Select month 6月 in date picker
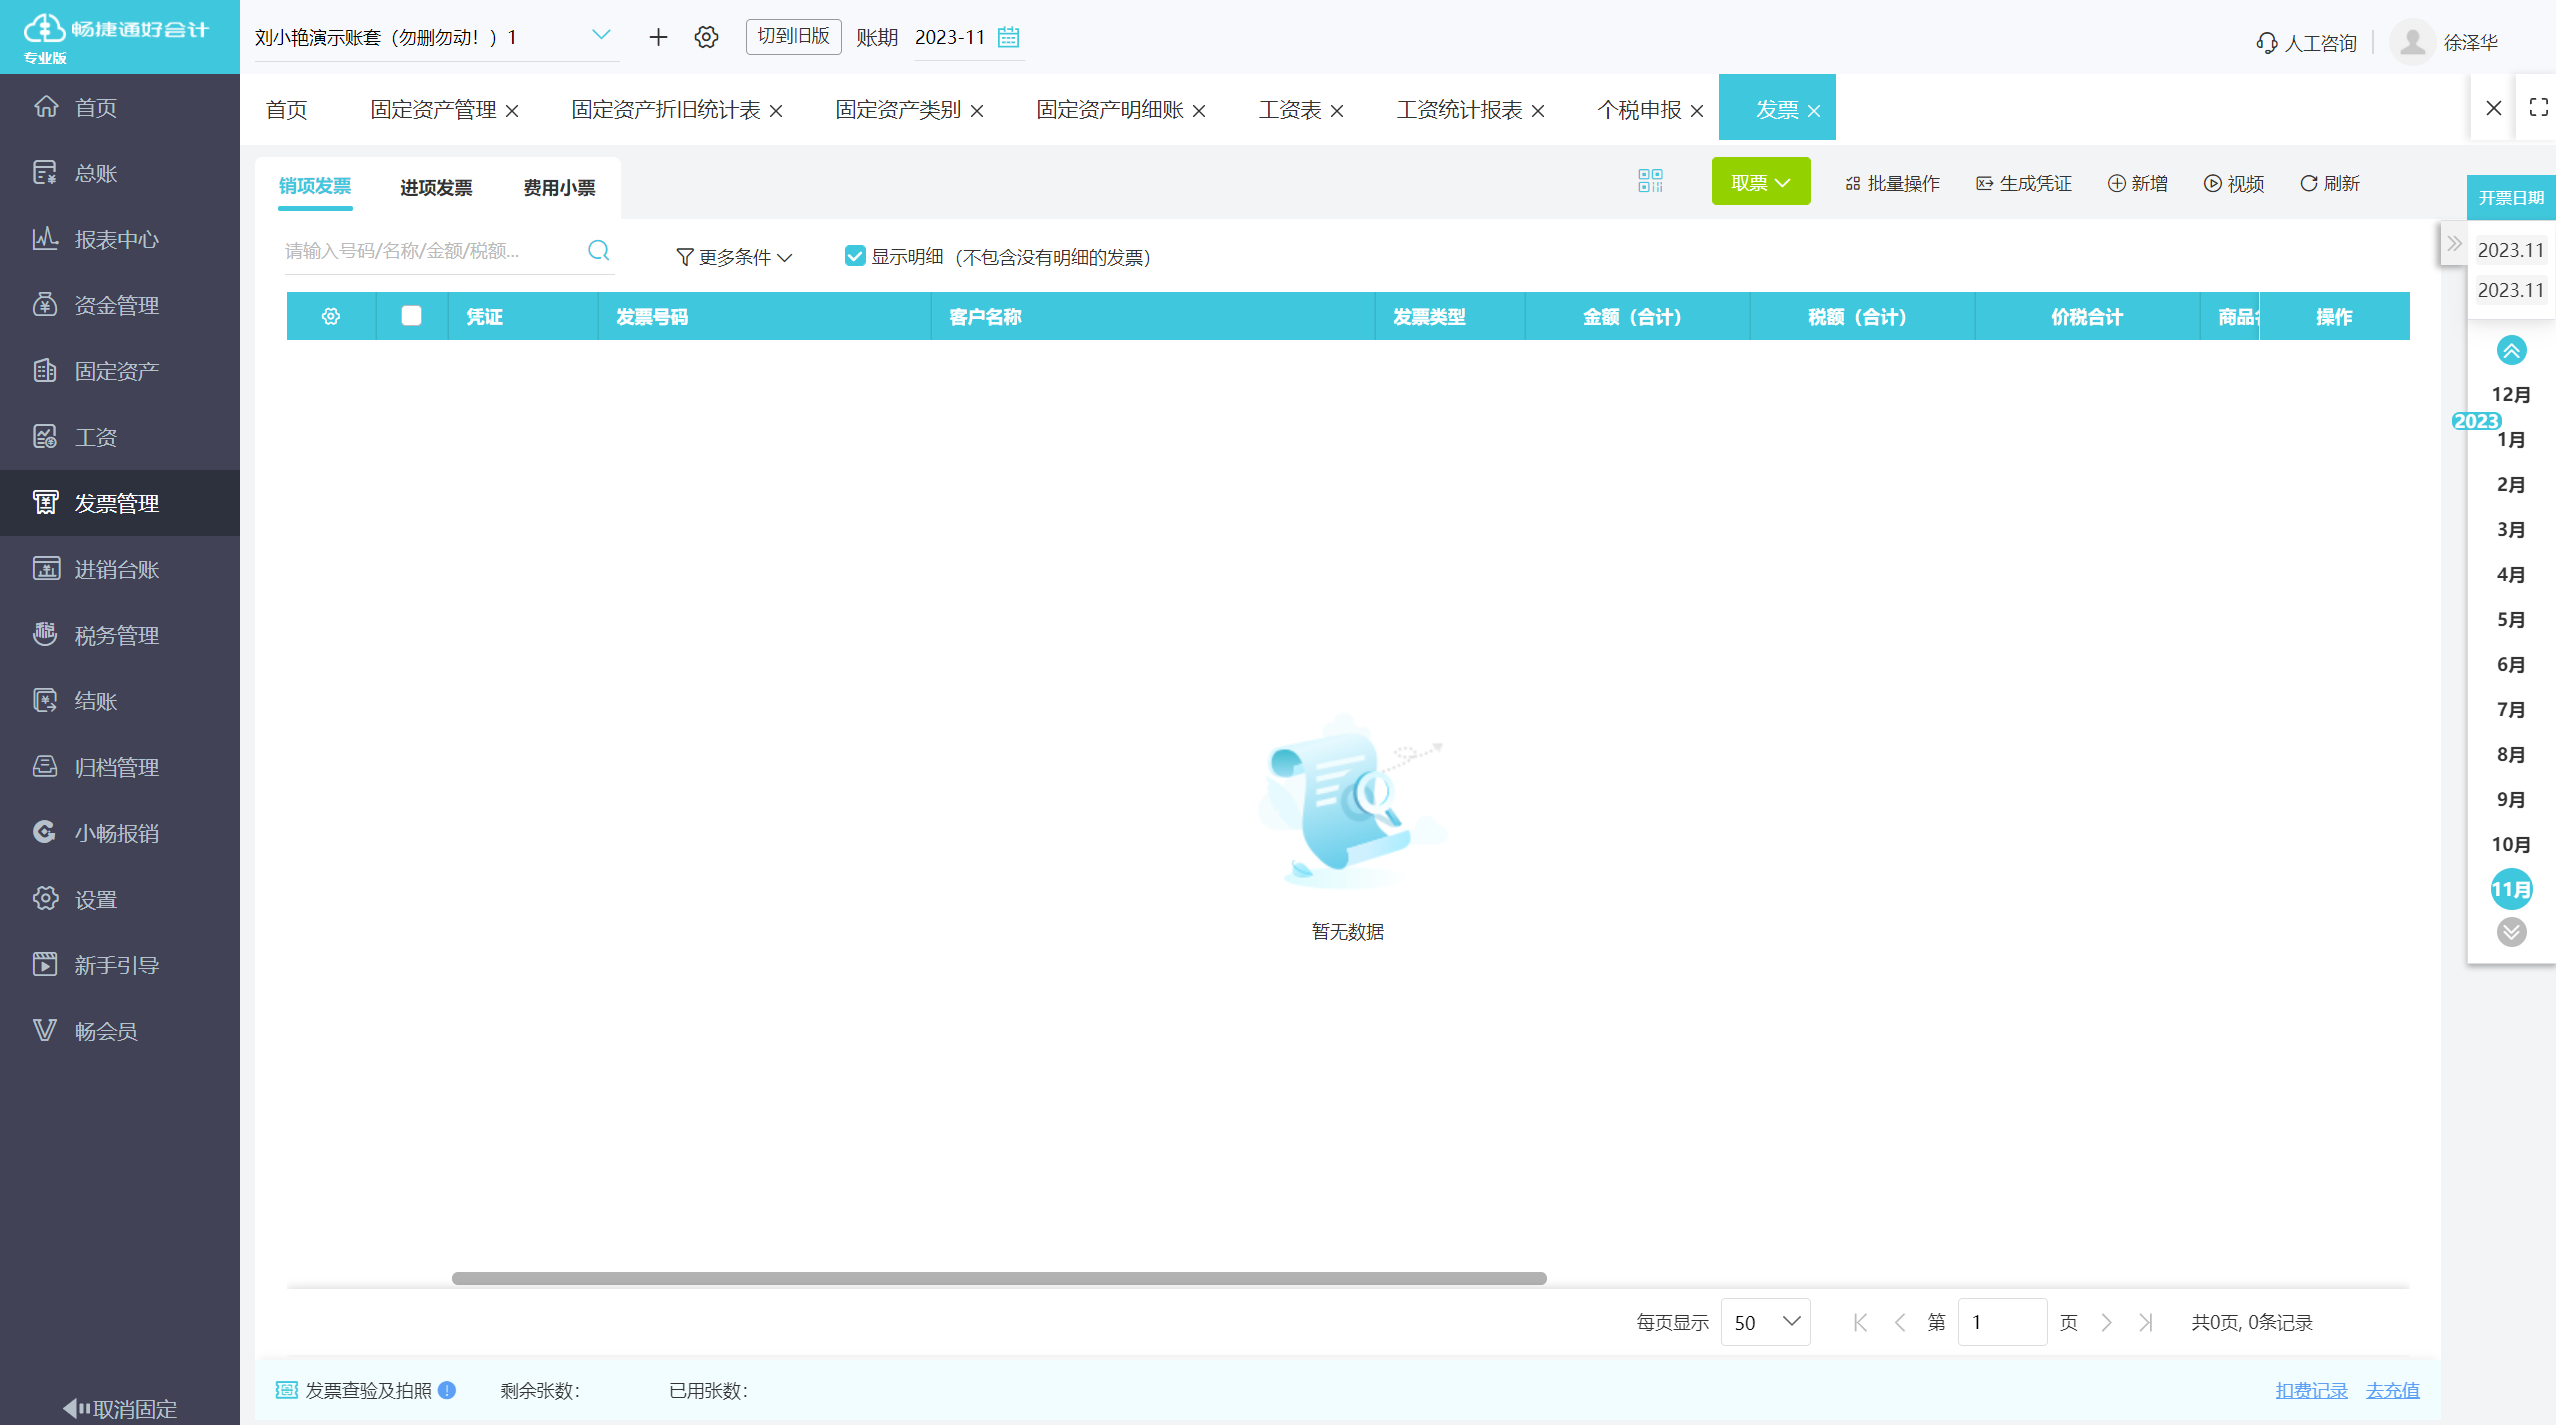This screenshot has height=1425, width=2556. tap(2512, 663)
